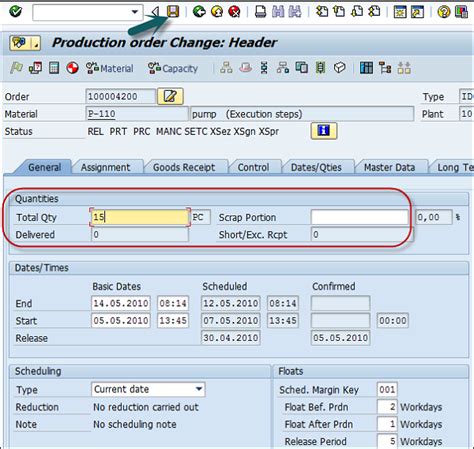The height and width of the screenshot is (449, 474).
Task: Click the sequence overview icon right of hat
Action: (x=264, y=68)
